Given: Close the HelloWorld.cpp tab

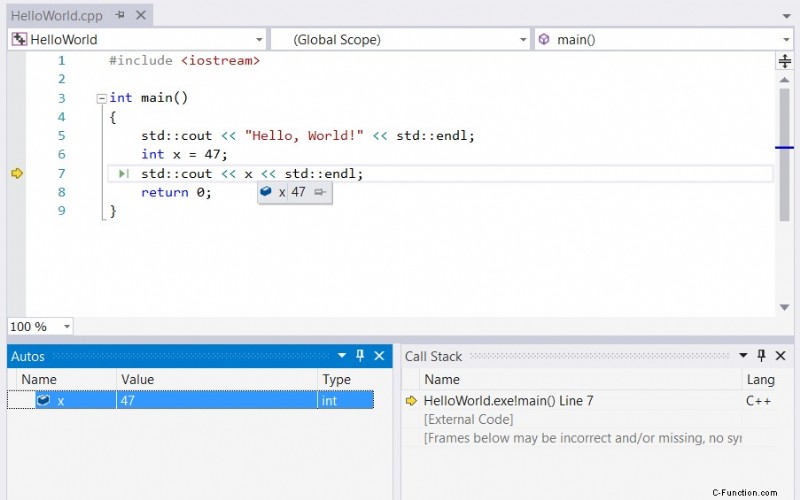Looking at the screenshot, I should (x=140, y=16).
